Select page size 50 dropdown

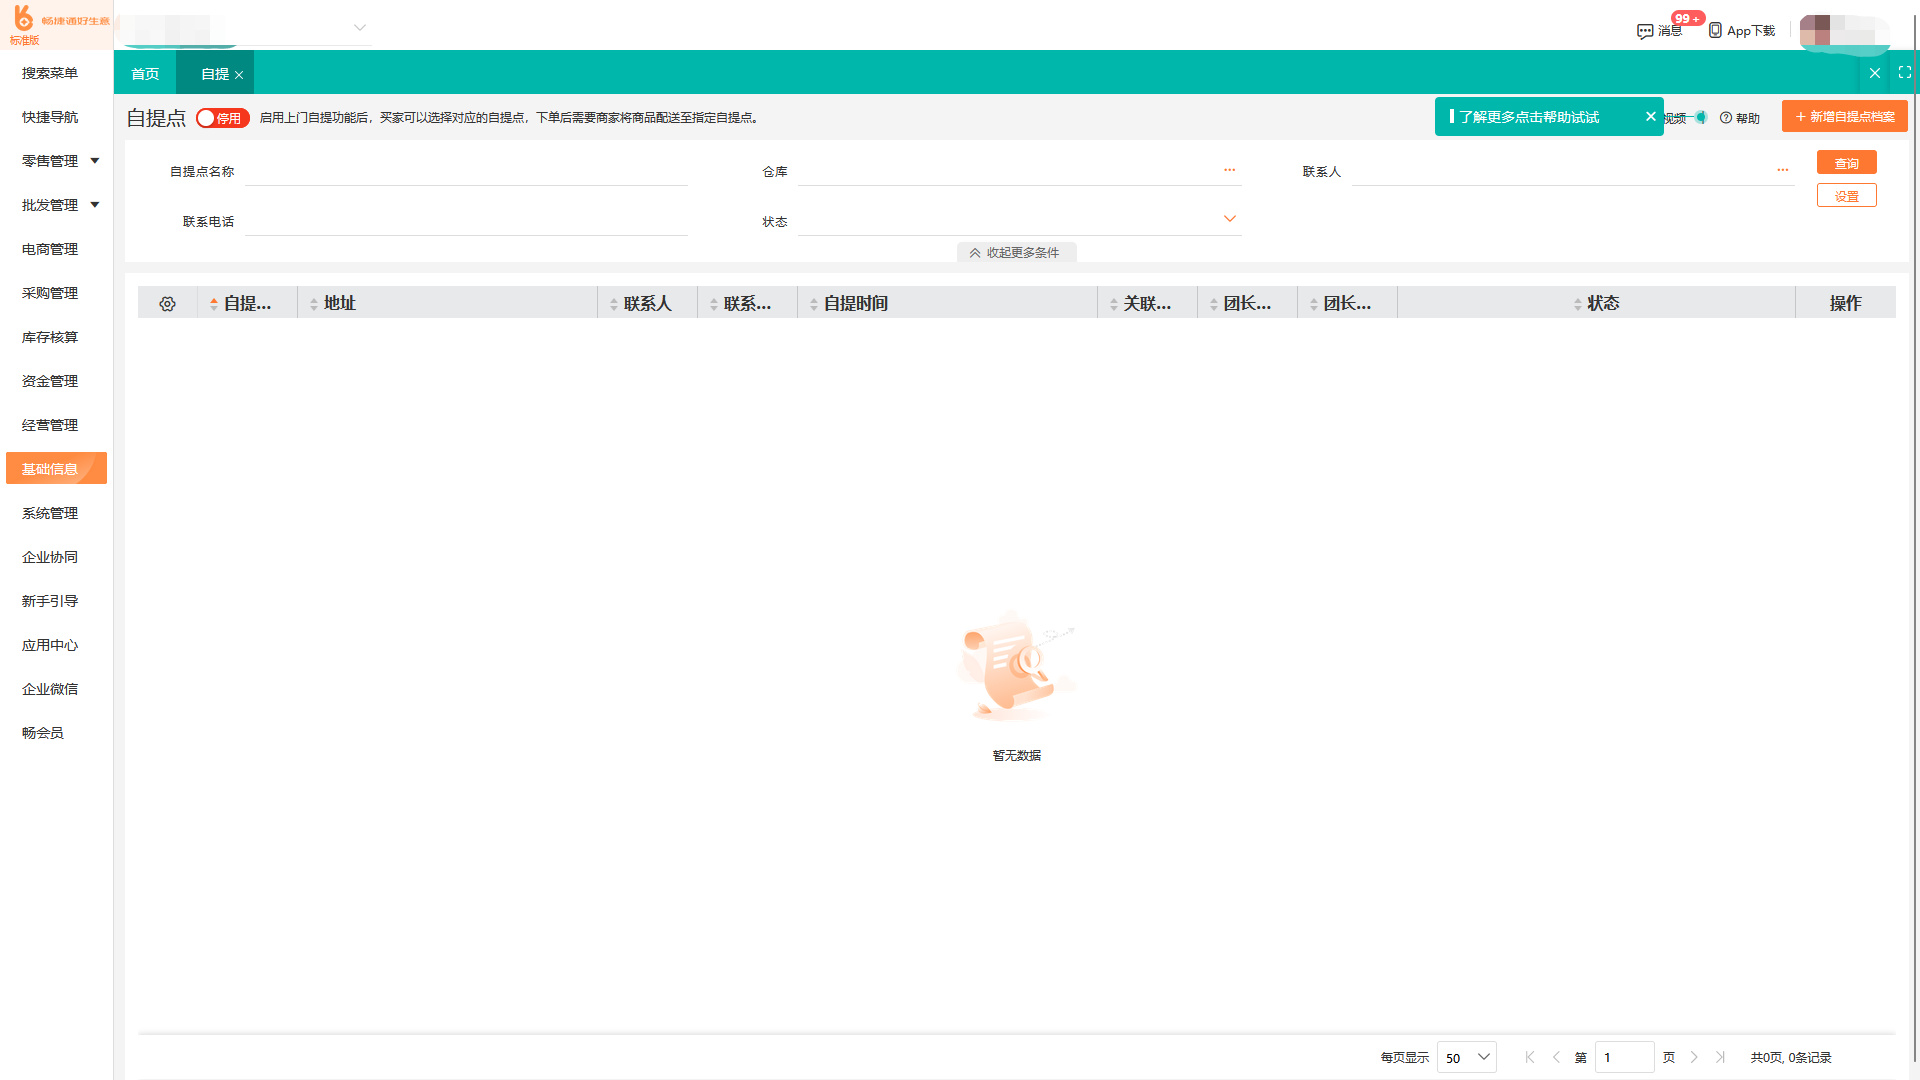pos(1465,1055)
